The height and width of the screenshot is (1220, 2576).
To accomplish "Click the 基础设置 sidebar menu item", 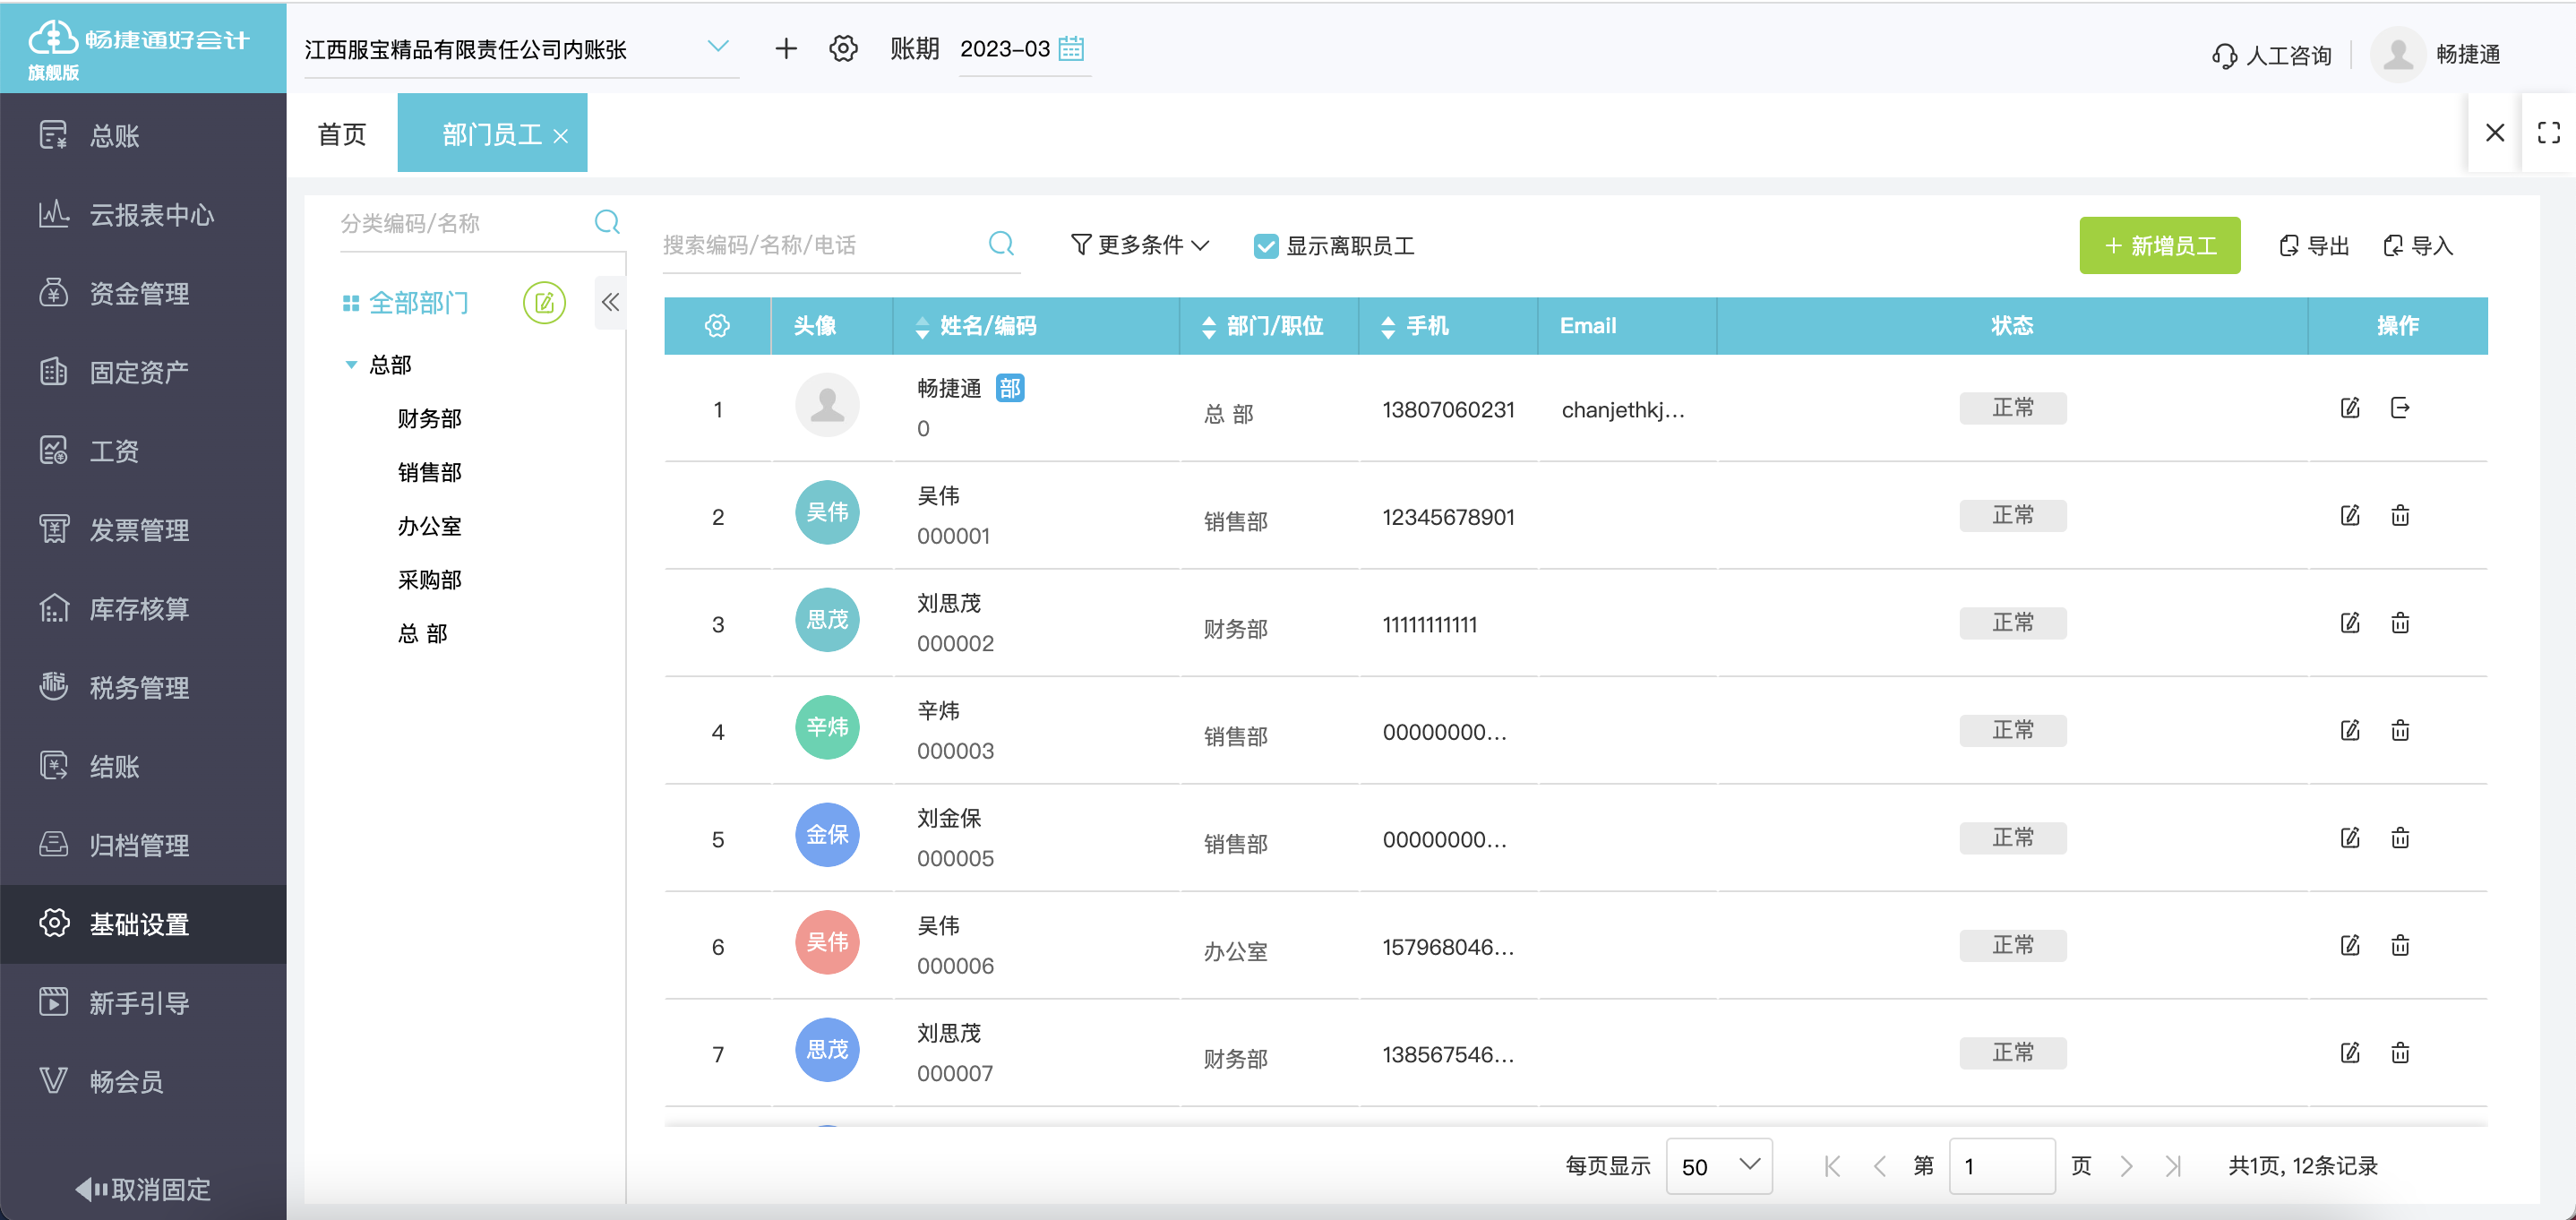I will [144, 923].
